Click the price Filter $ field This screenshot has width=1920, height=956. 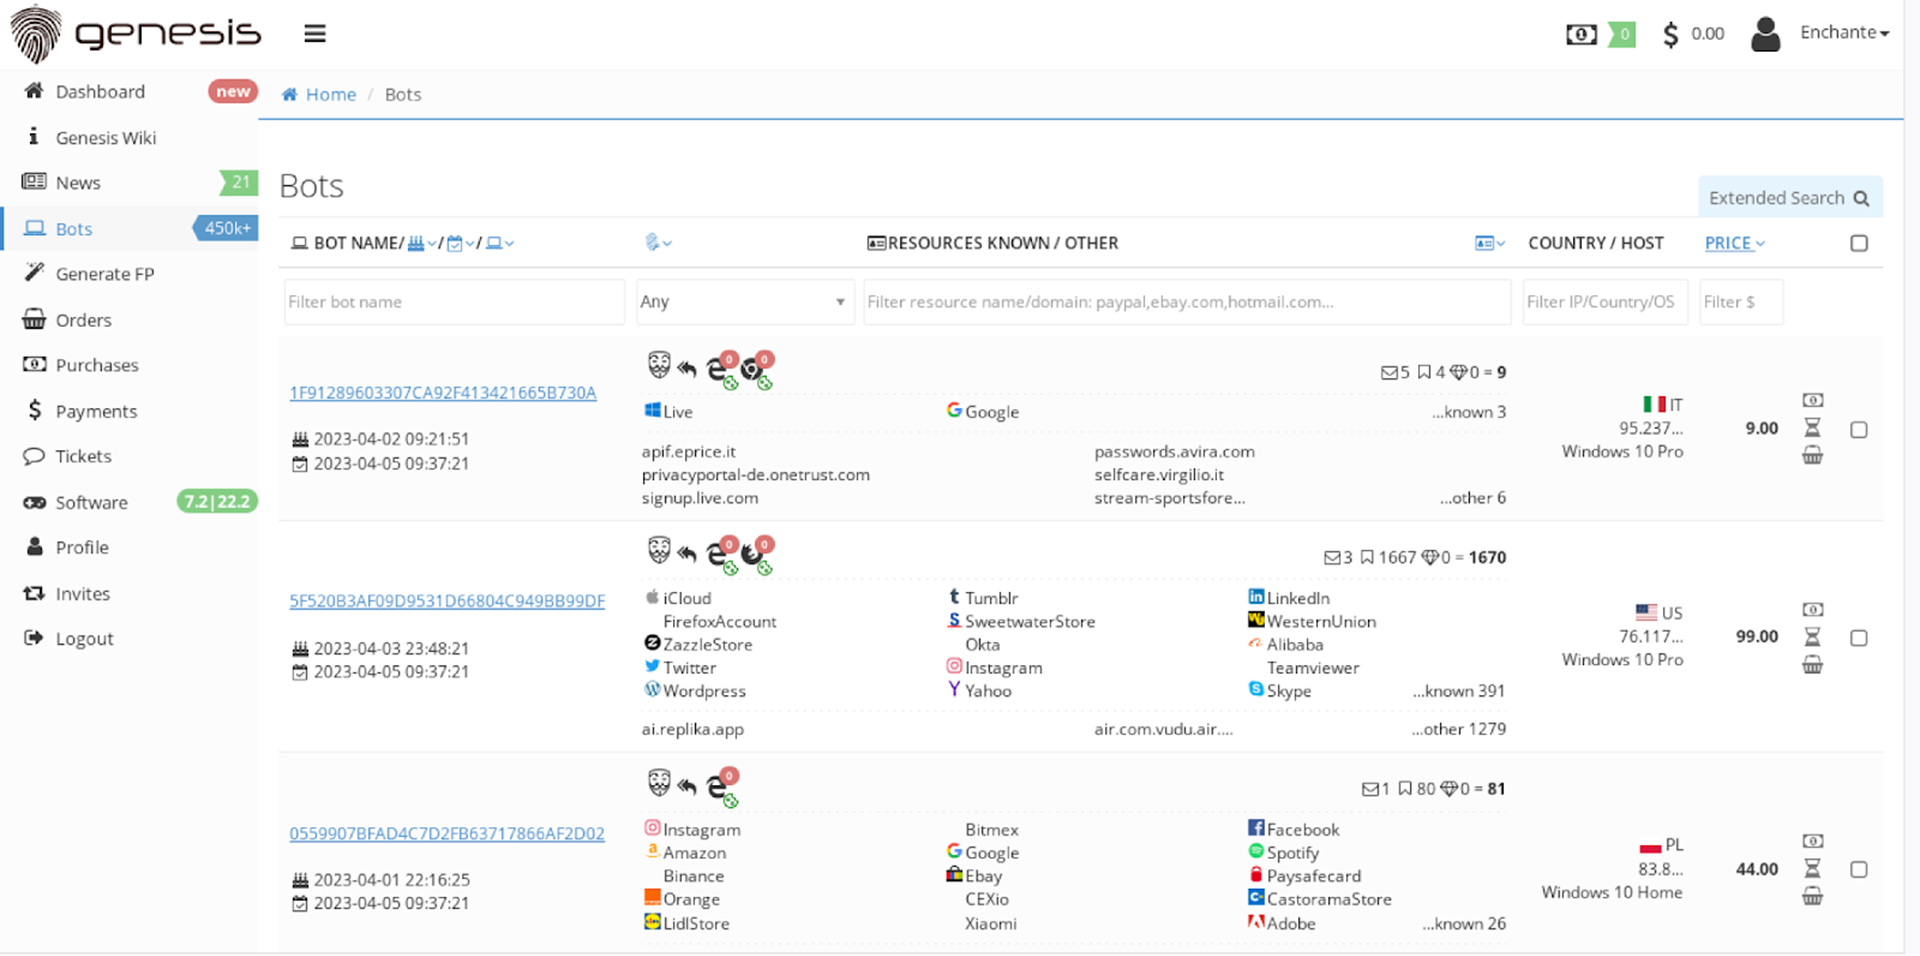pyautogui.click(x=1741, y=302)
